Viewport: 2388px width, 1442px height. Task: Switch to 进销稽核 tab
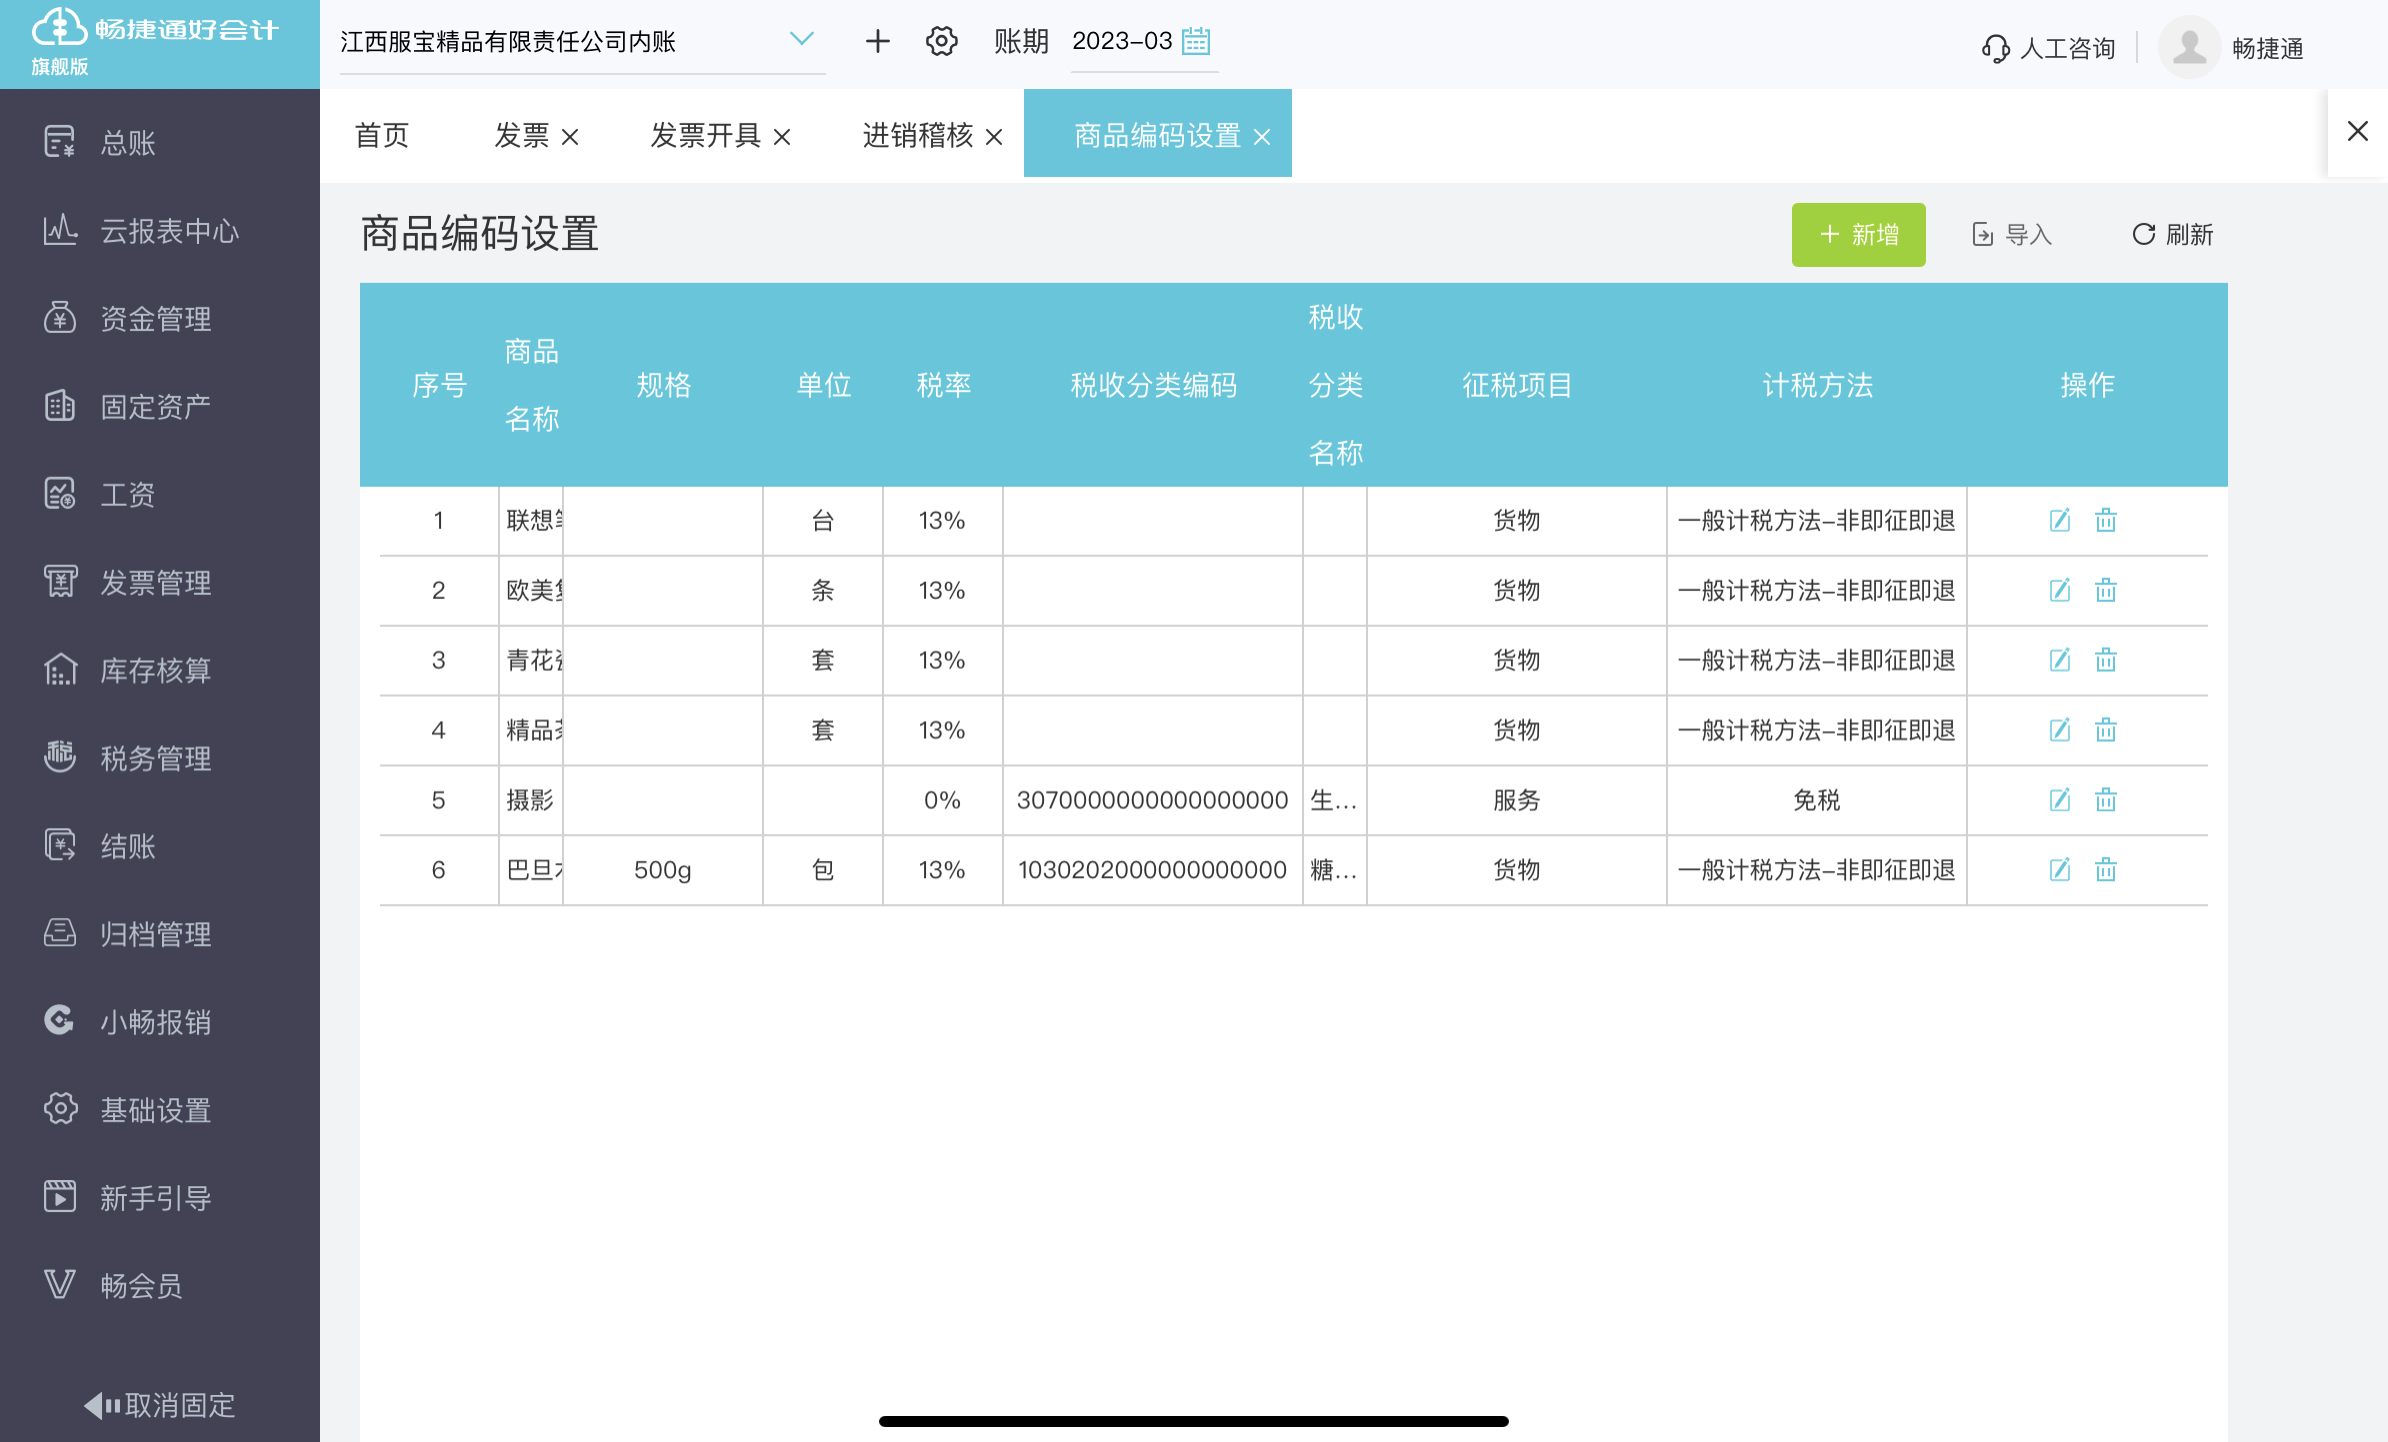click(x=923, y=135)
